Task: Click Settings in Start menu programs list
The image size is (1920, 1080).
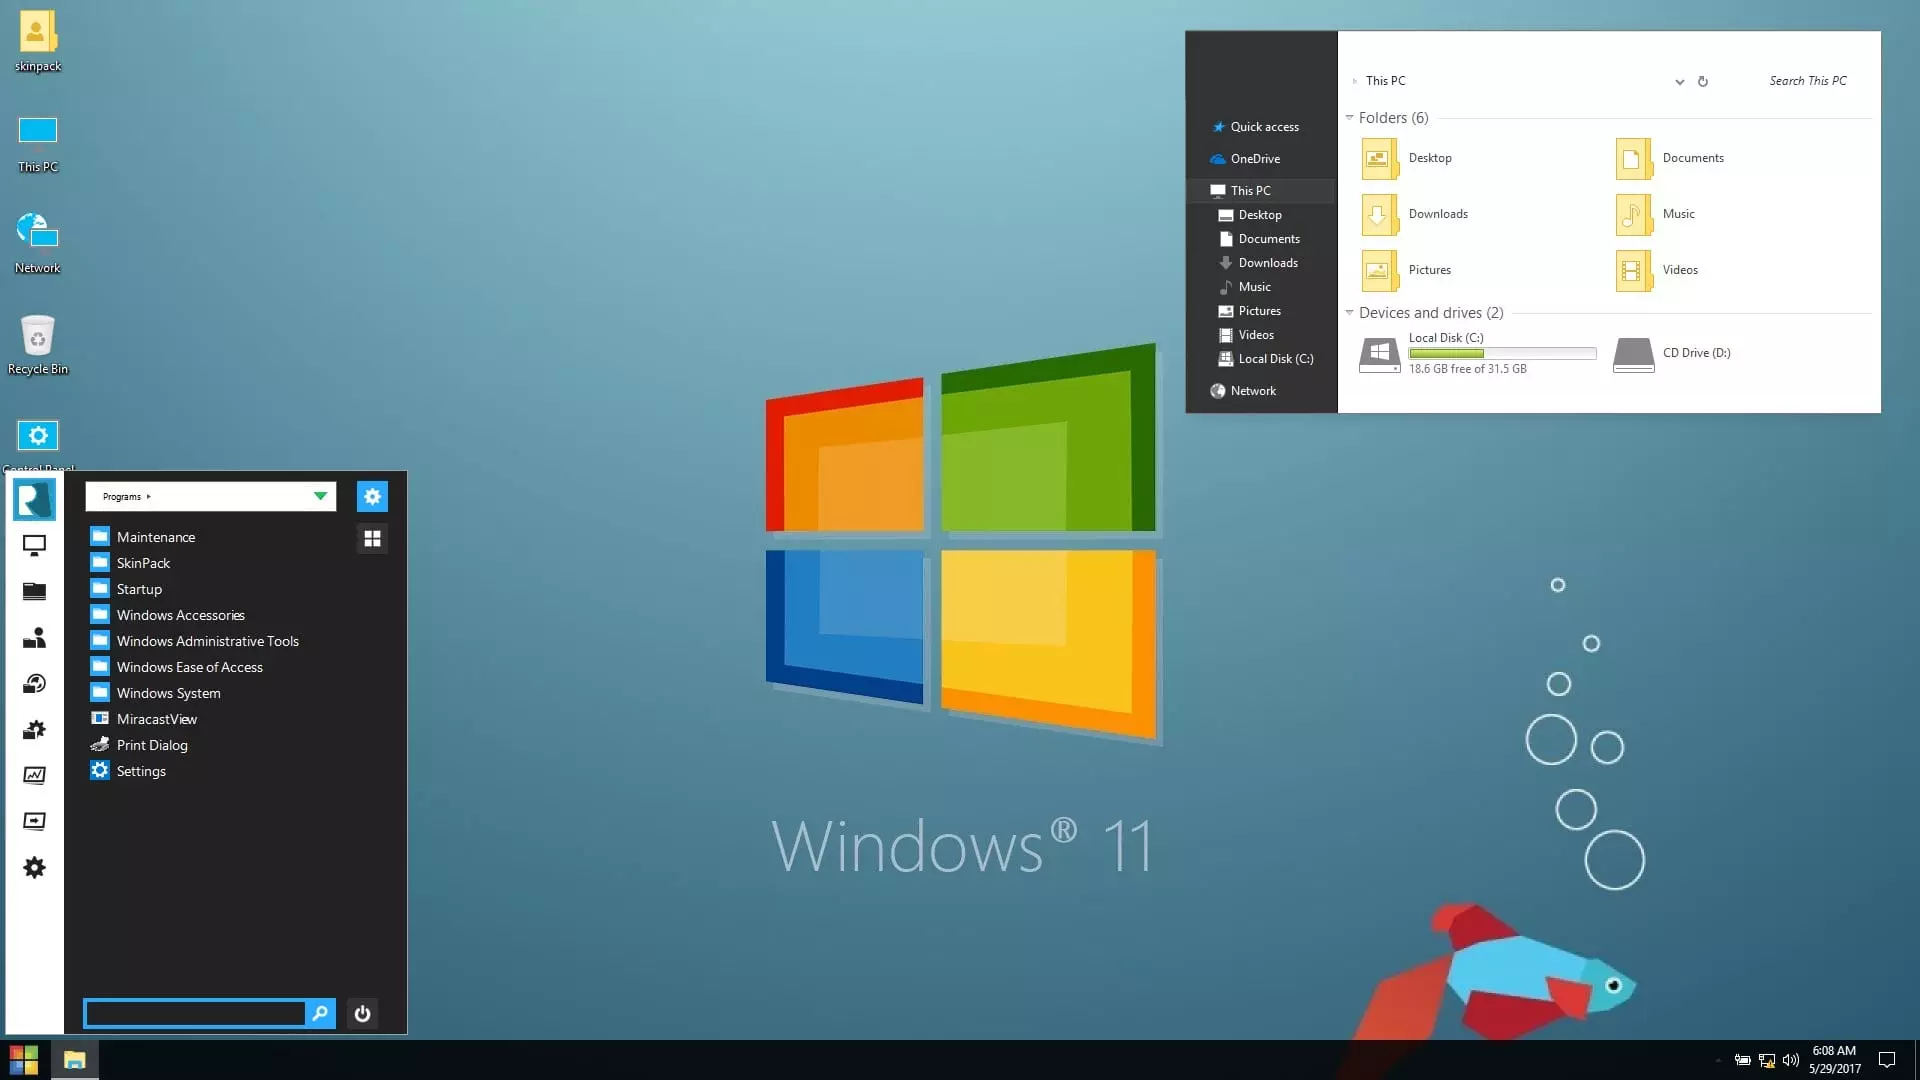Action: 142,770
